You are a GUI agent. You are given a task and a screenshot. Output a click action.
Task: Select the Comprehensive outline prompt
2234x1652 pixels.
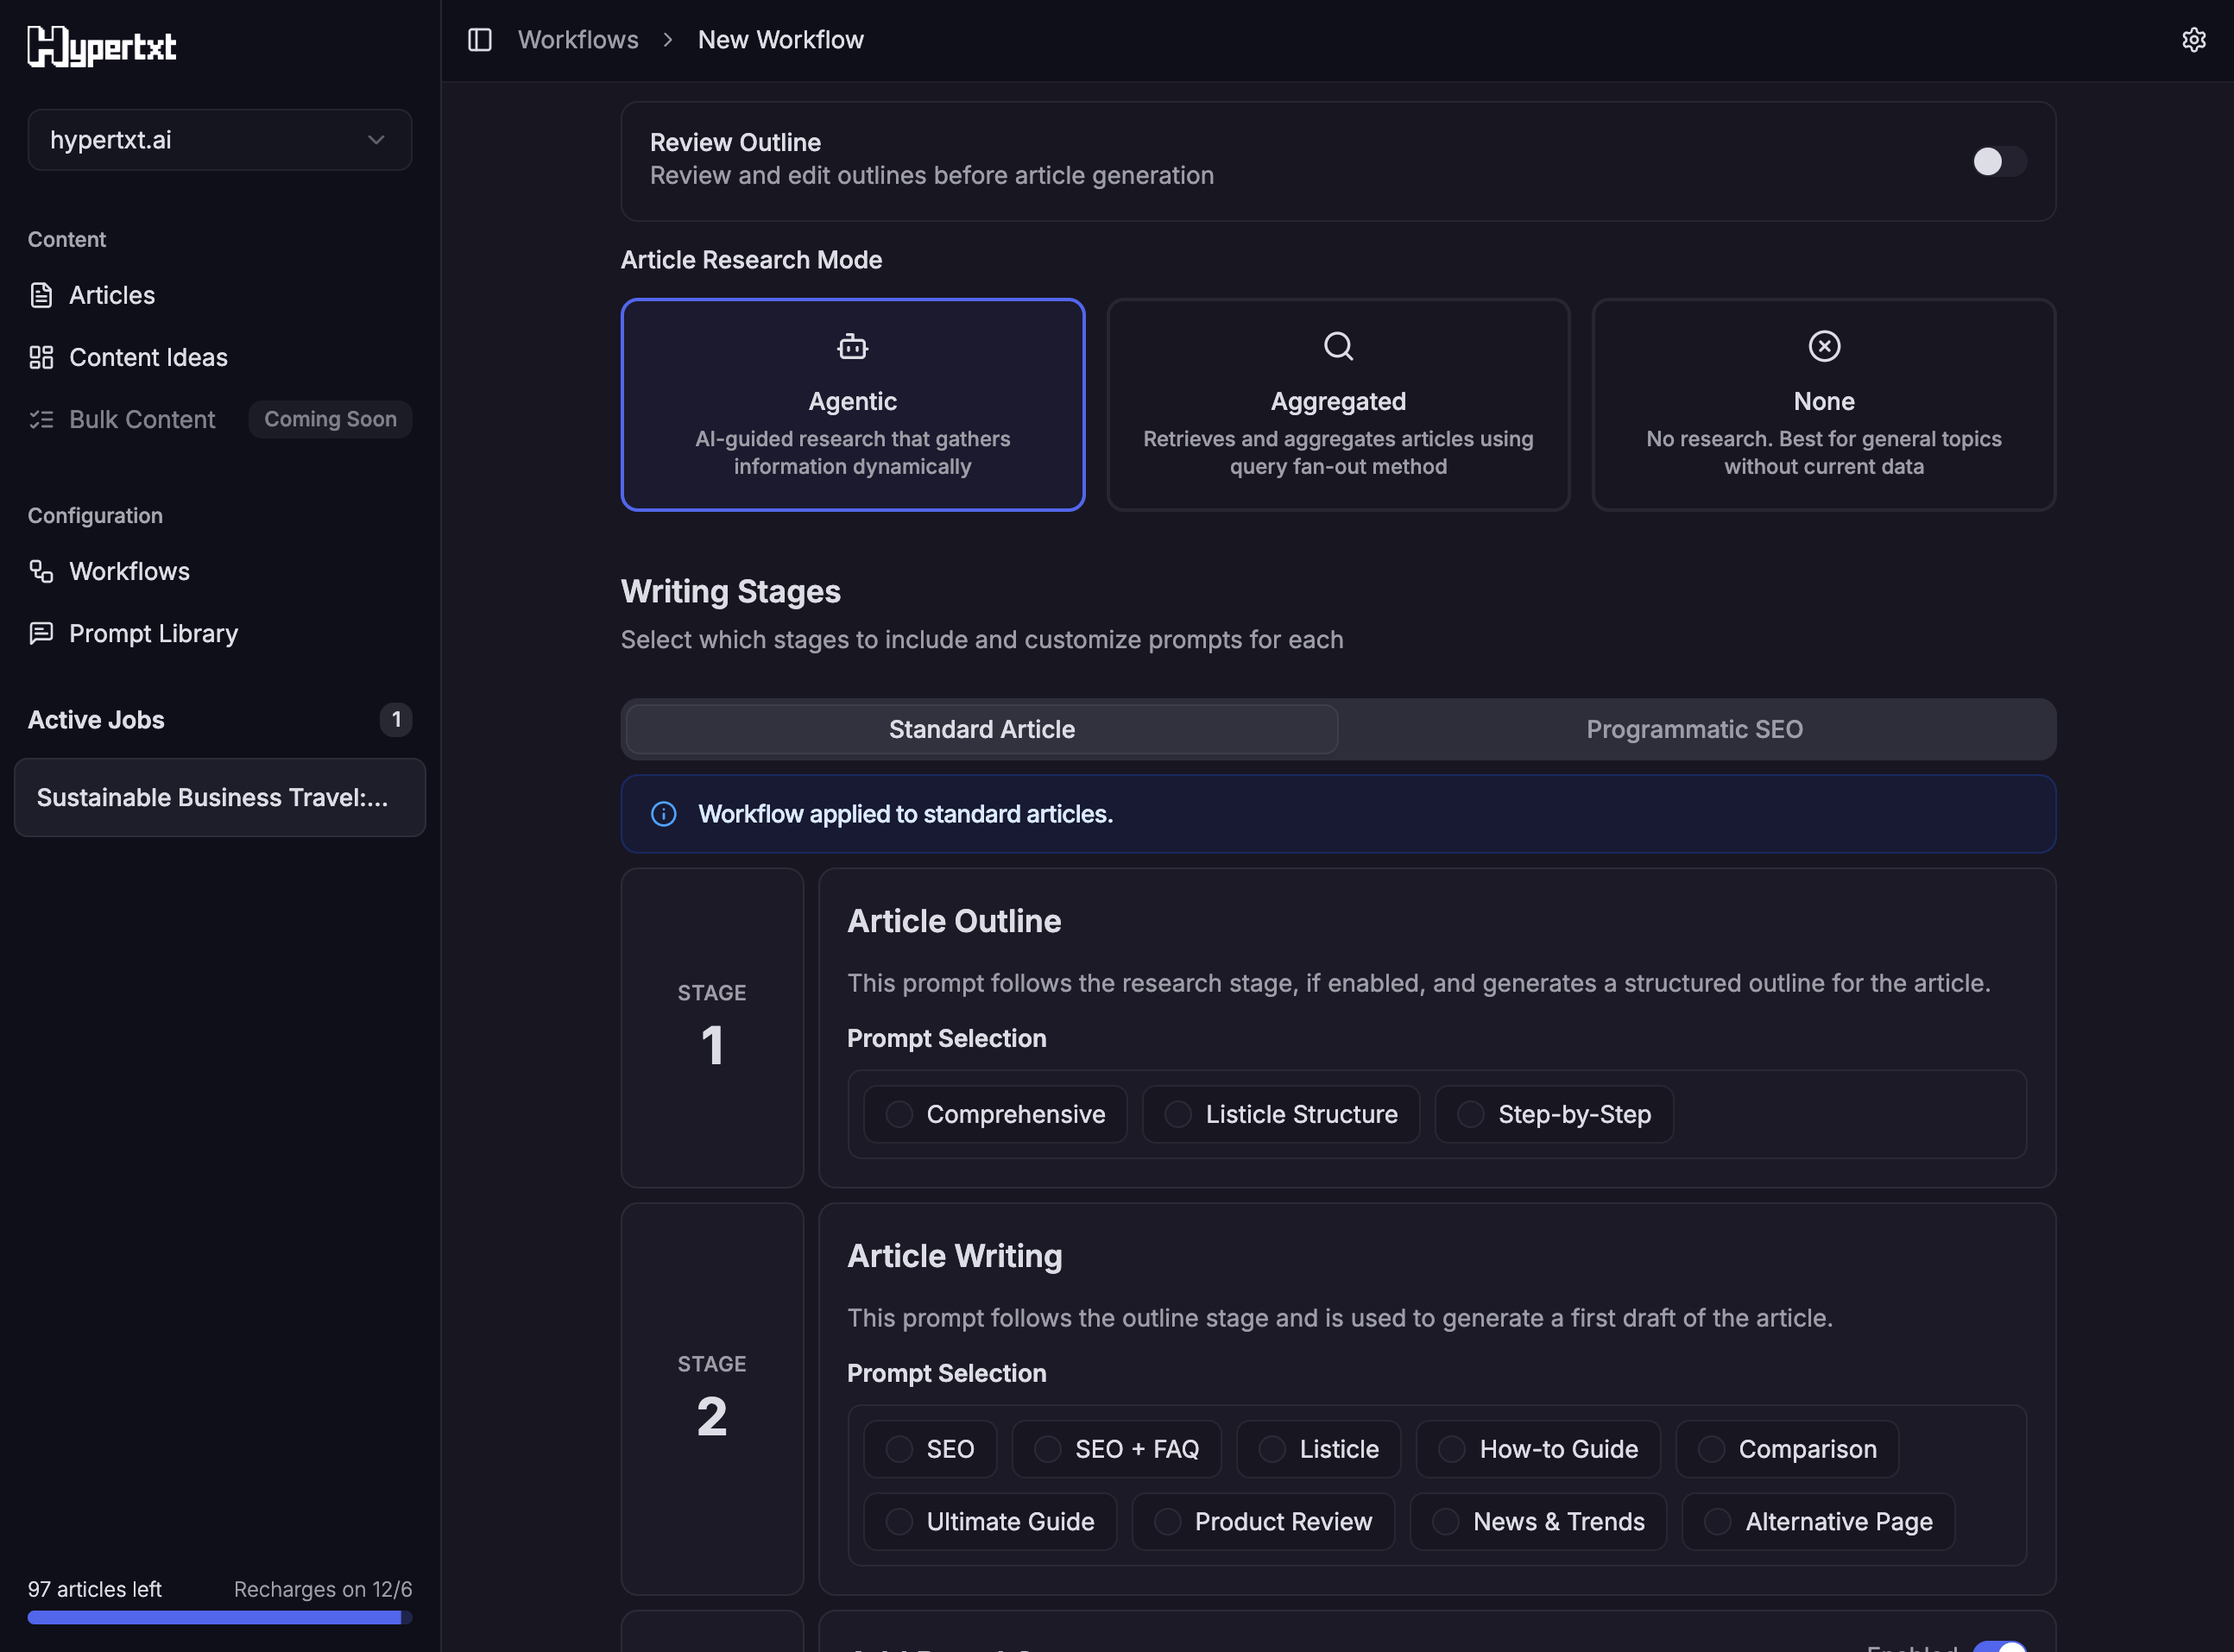(994, 1113)
